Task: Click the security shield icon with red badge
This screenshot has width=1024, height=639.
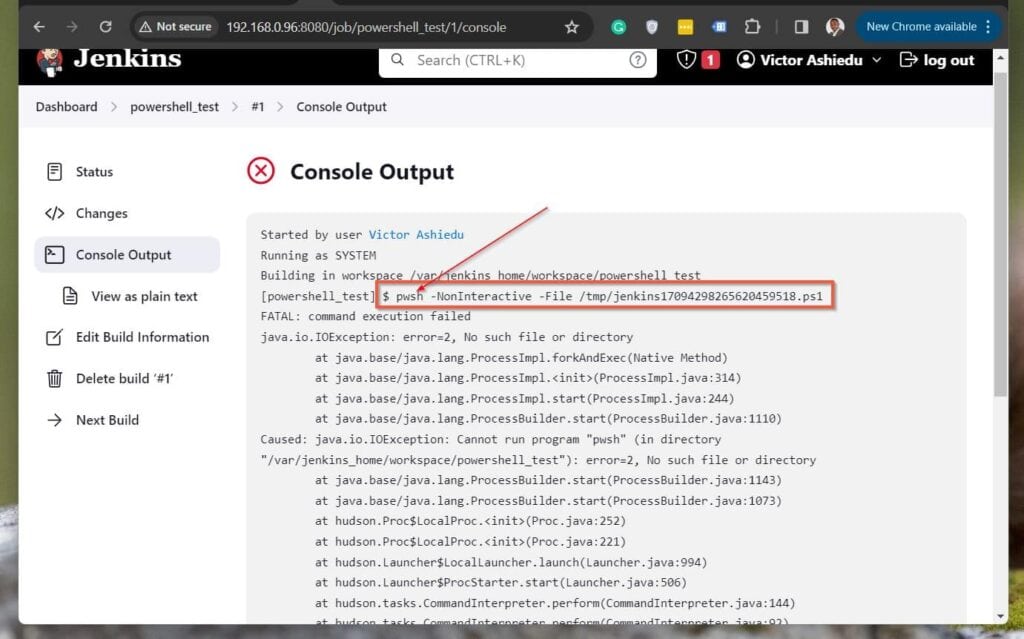Action: click(x=691, y=60)
